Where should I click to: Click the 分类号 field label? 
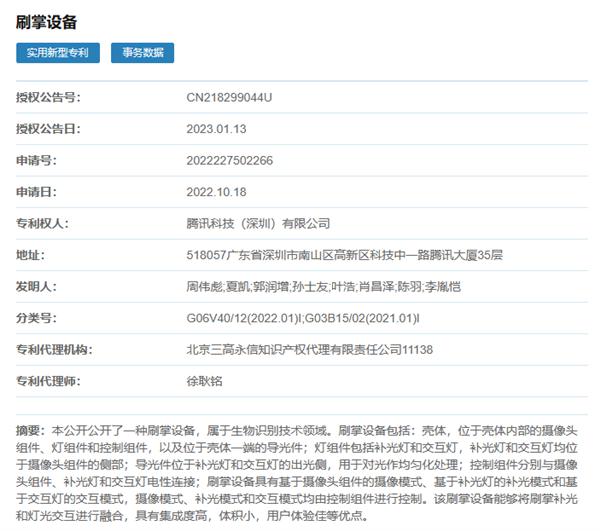[x=37, y=318]
